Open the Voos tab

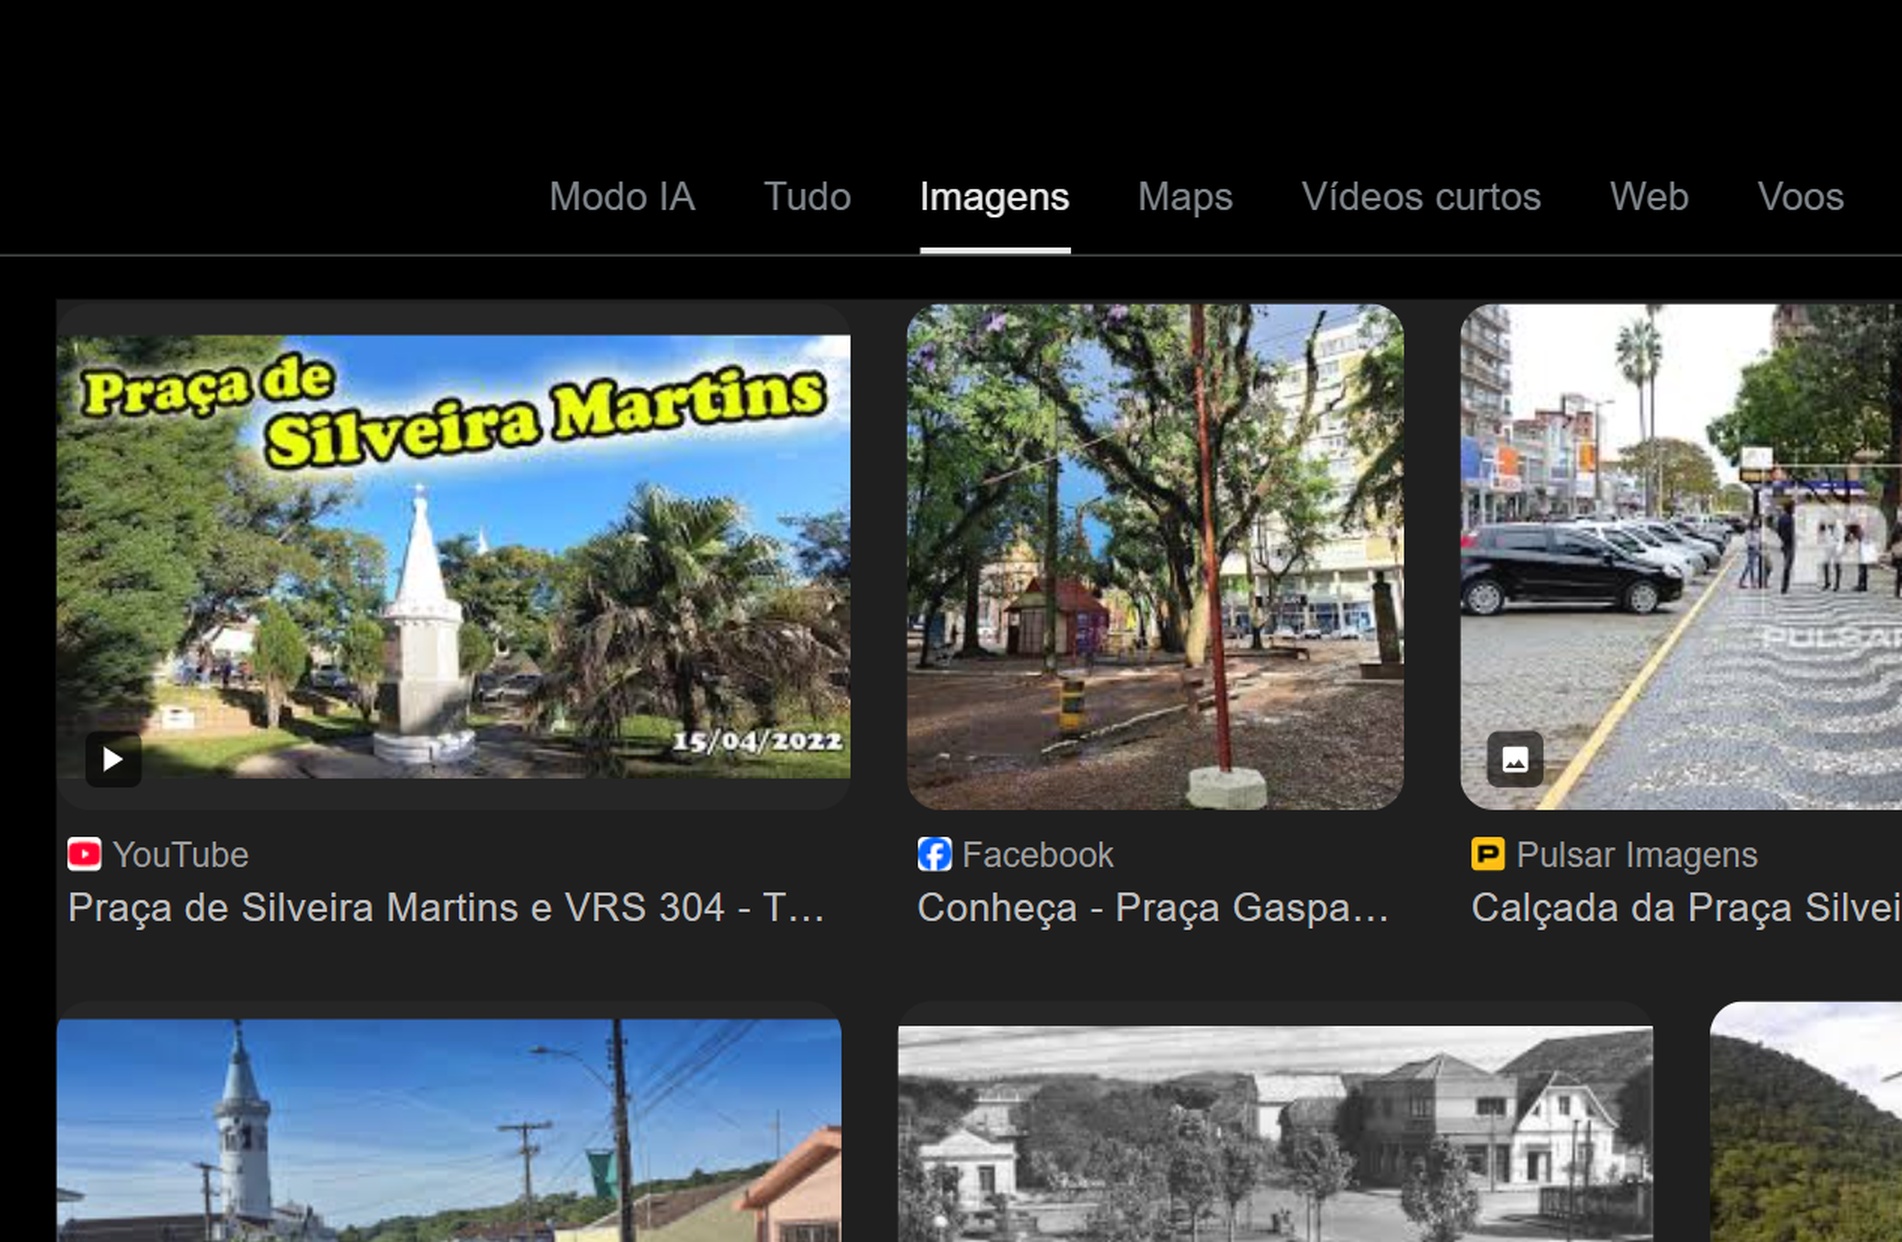(1800, 197)
